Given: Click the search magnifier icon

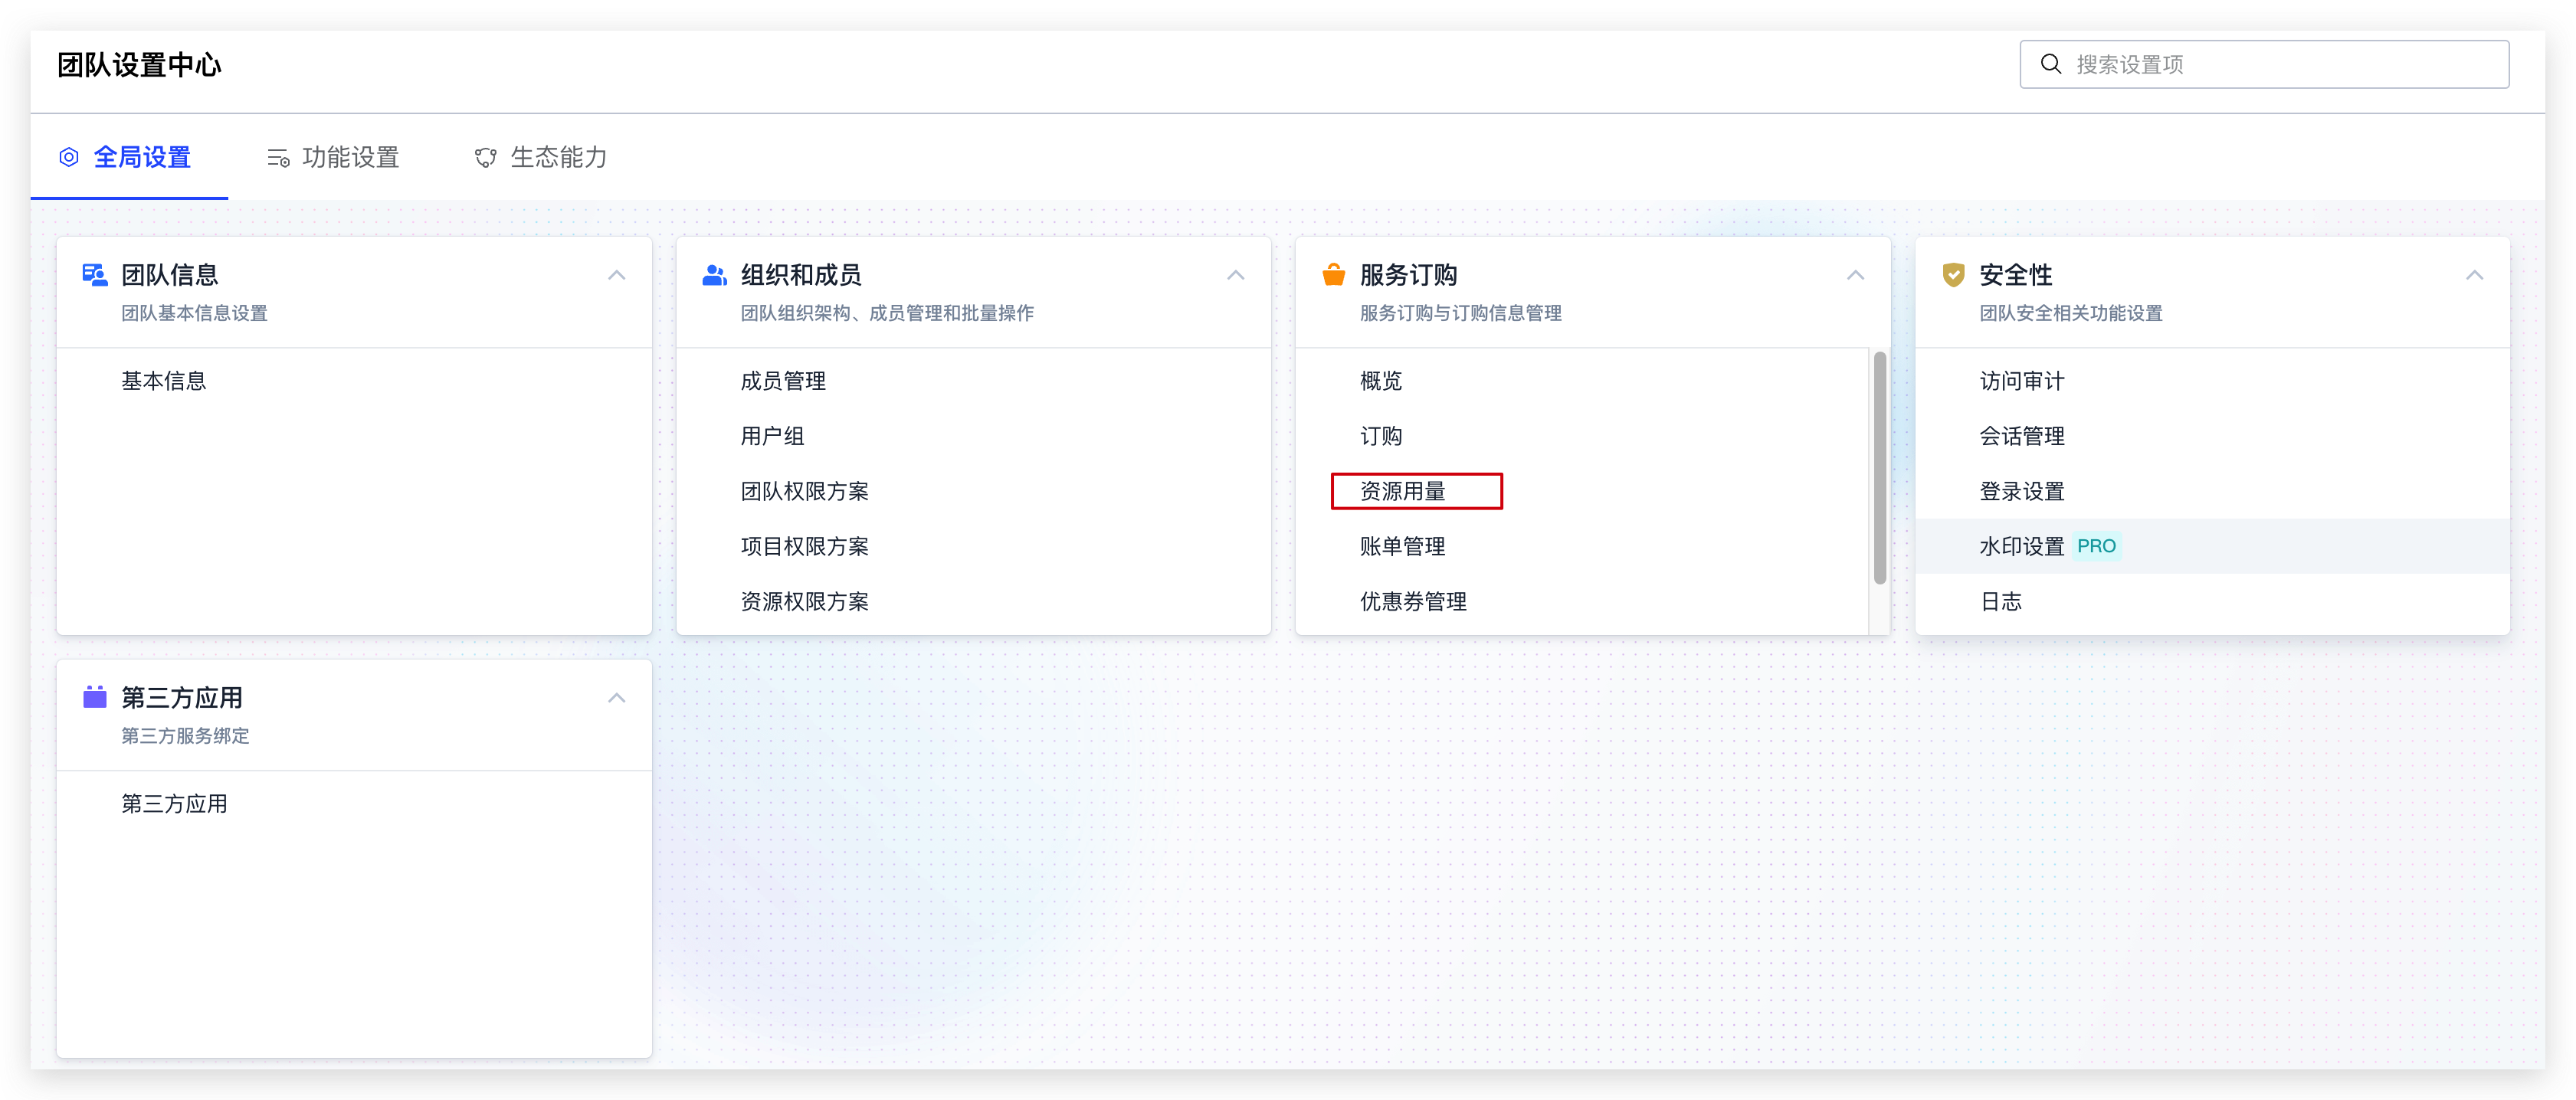Looking at the screenshot, I should point(2050,64).
